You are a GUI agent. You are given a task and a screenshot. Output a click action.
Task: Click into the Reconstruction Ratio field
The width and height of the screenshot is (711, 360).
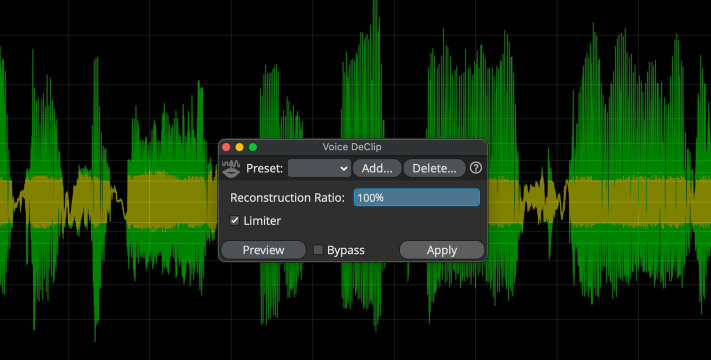[x=417, y=198]
